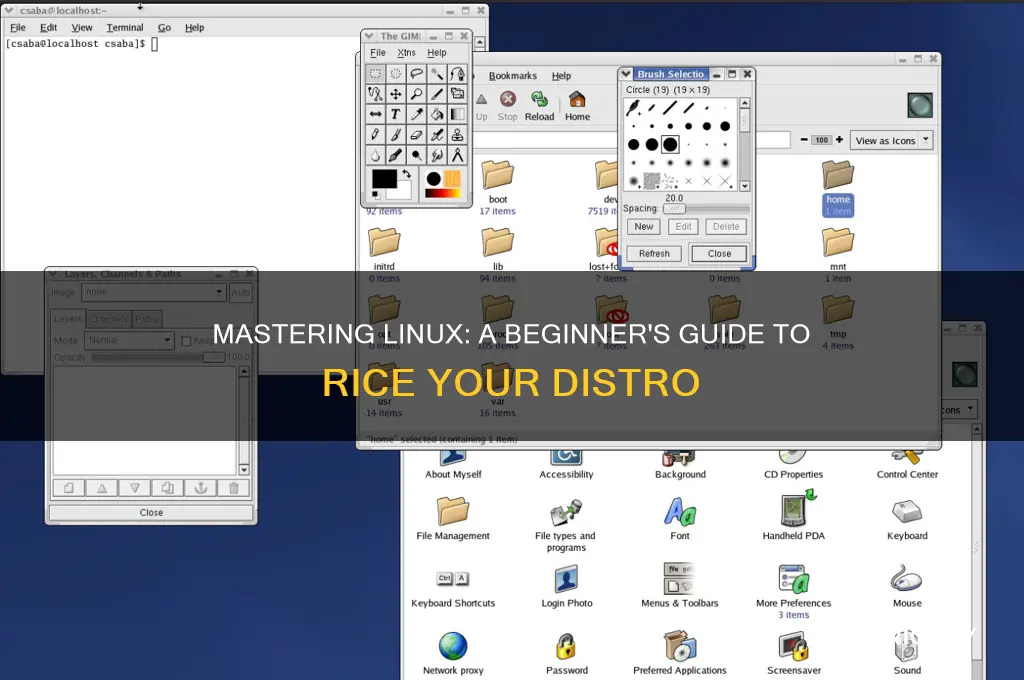Click the anchor layer button in Layers dialog
This screenshot has height=680, width=1024.
tap(200, 488)
